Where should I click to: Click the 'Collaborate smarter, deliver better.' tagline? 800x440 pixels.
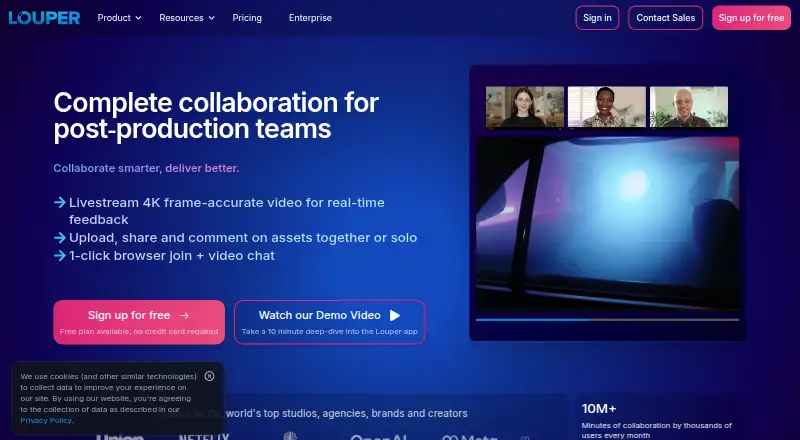point(146,168)
